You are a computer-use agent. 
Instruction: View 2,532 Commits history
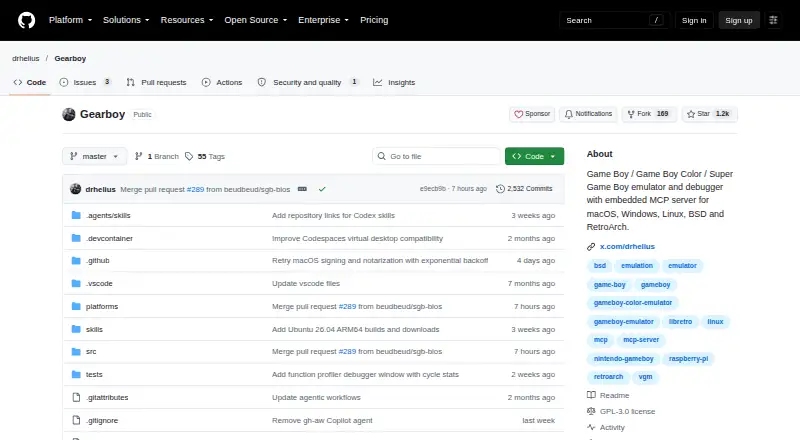pos(524,189)
